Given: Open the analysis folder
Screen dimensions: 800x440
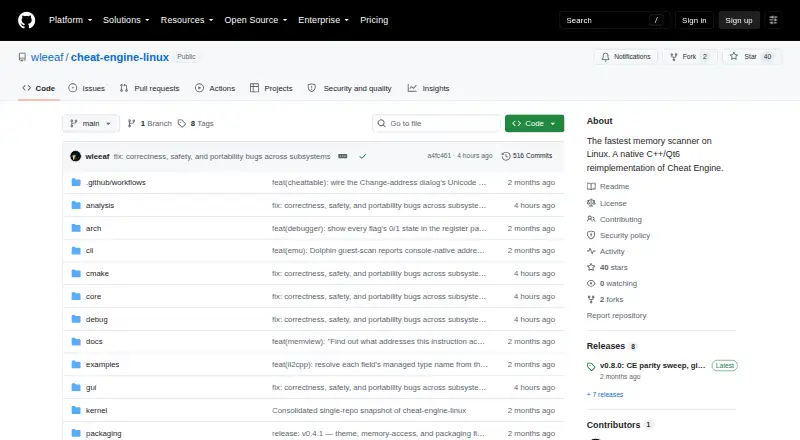Looking at the screenshot, I should point(100,205).
